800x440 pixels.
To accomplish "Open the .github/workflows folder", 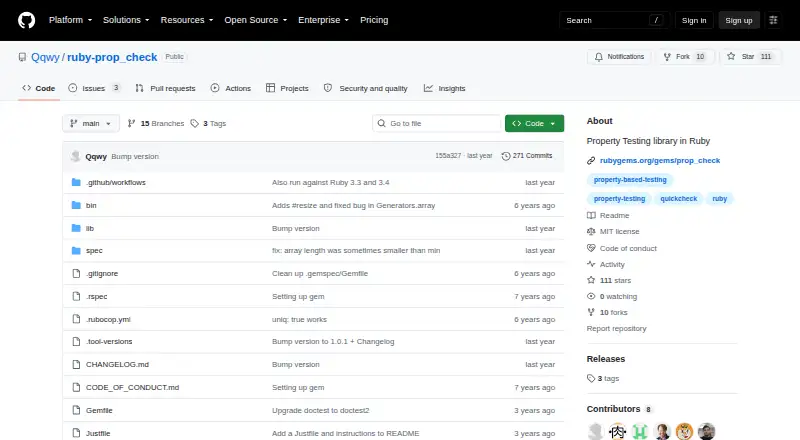I will pos(116,183).
